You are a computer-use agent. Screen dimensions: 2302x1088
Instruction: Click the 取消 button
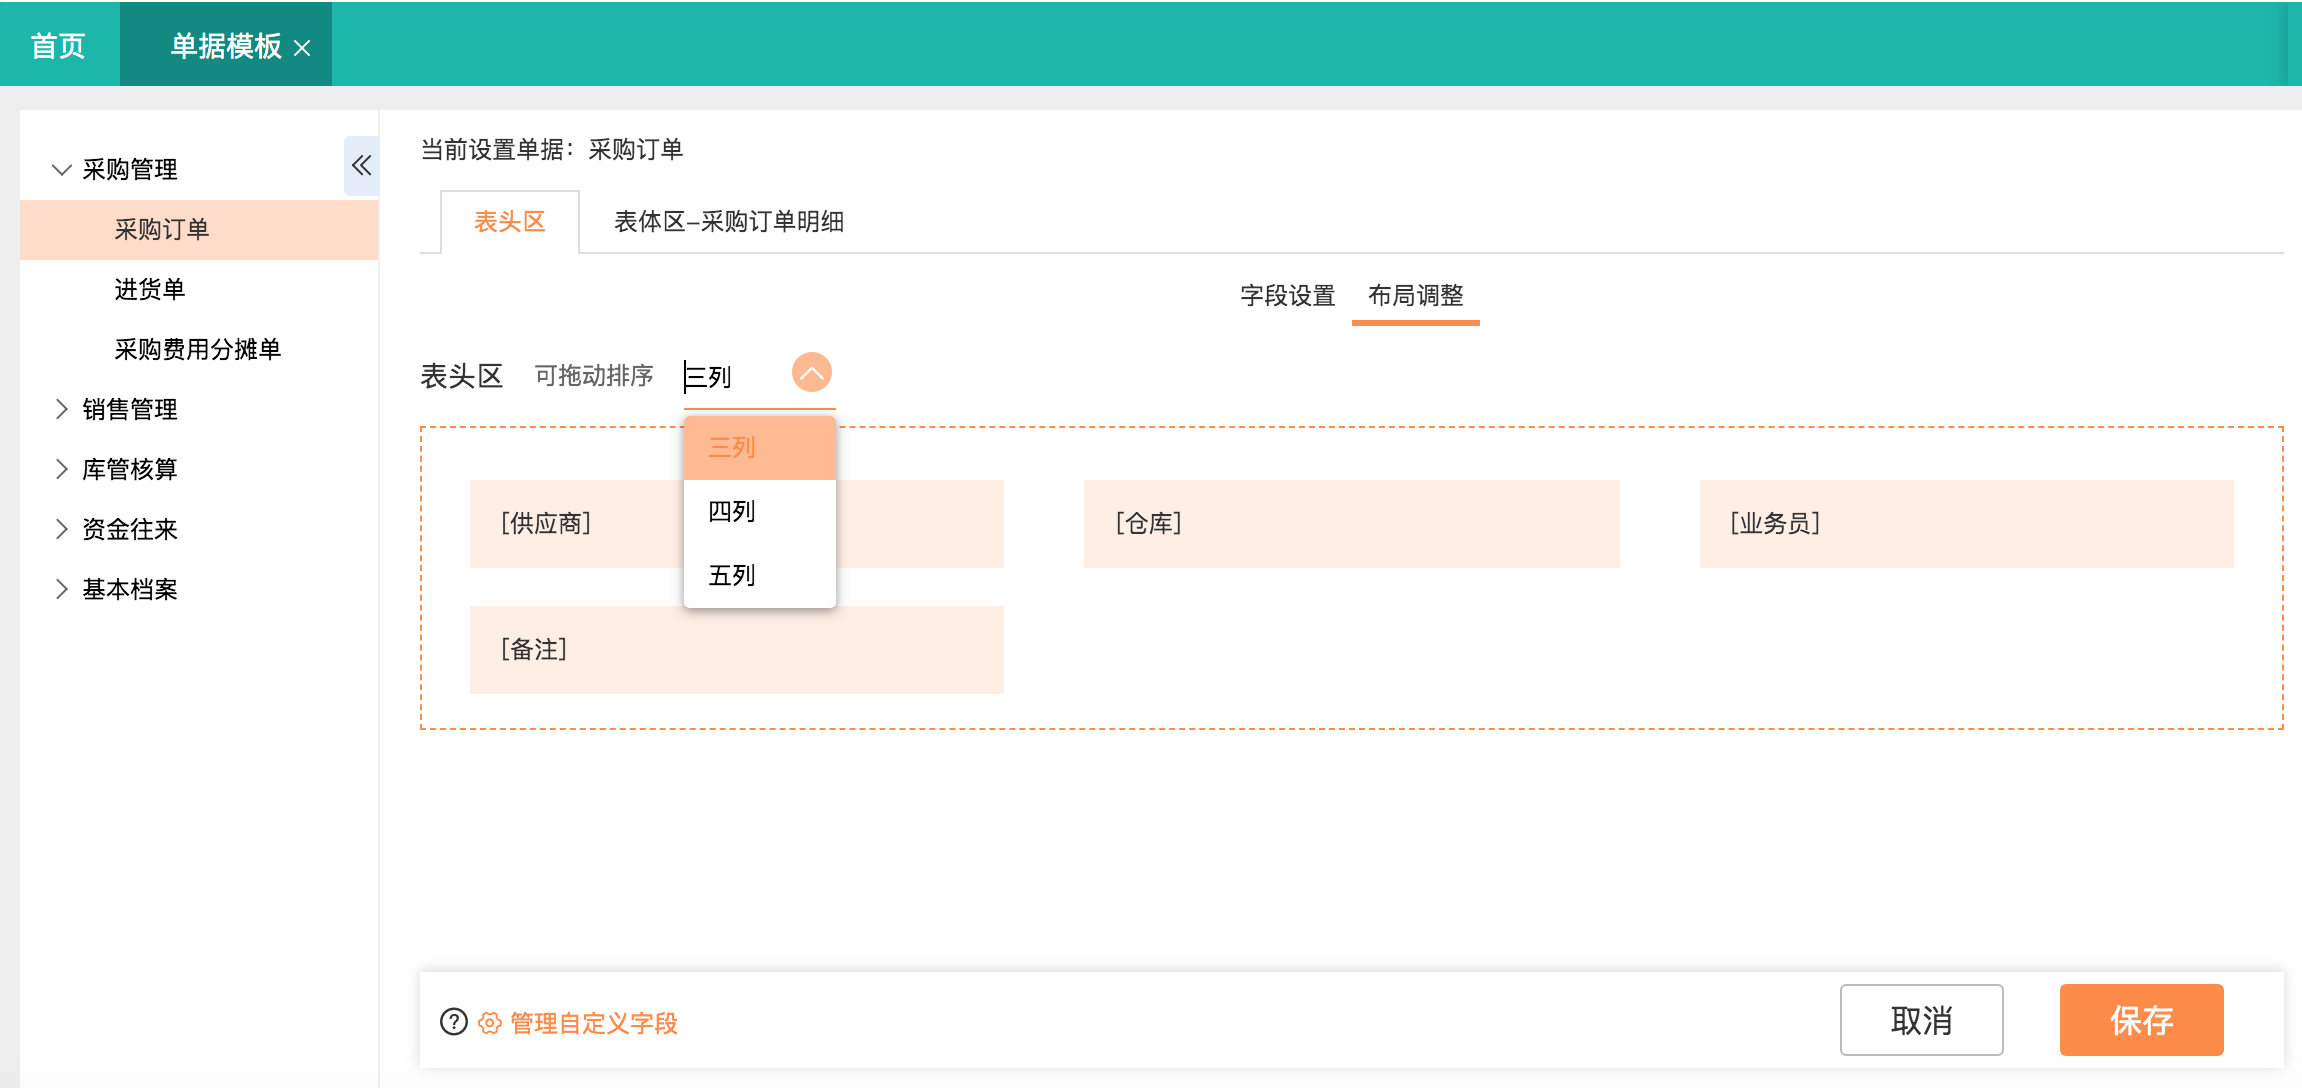click(1919, 1020)
